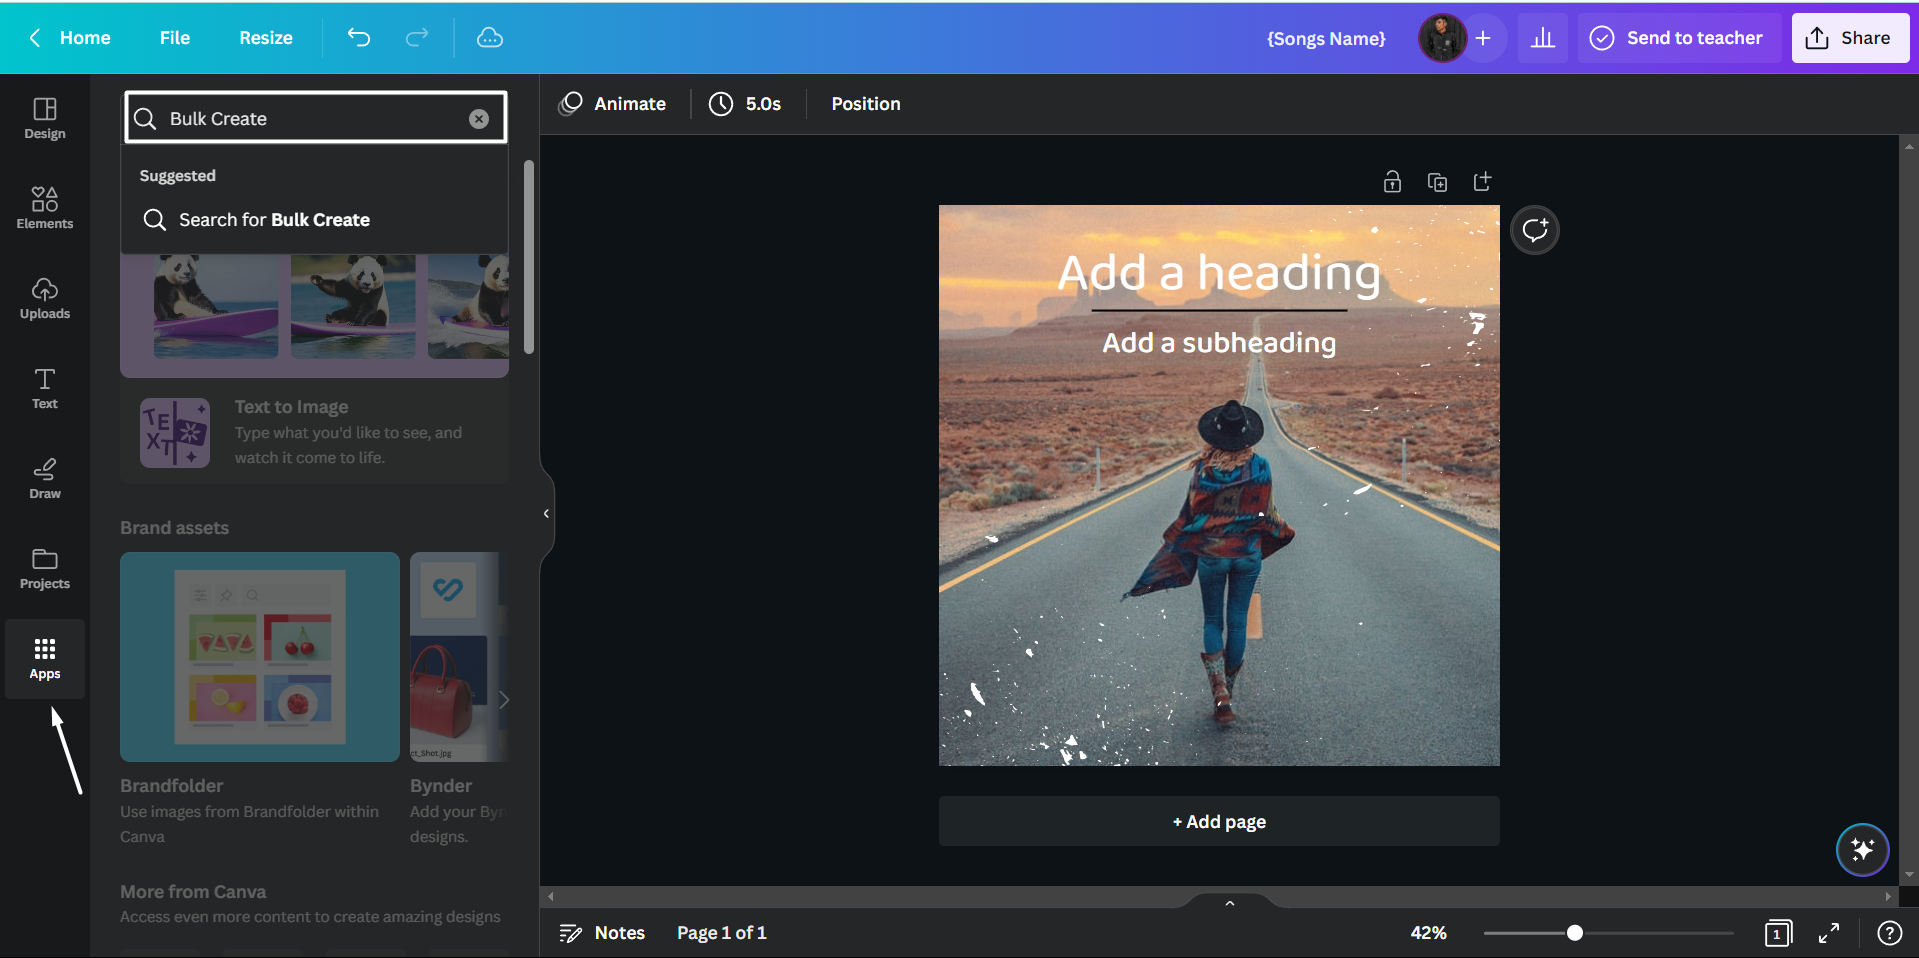Expand more Brand assets with next arrow
Image resolution: width=1919 pixels, height=958 pixels.
click(504, 699)
